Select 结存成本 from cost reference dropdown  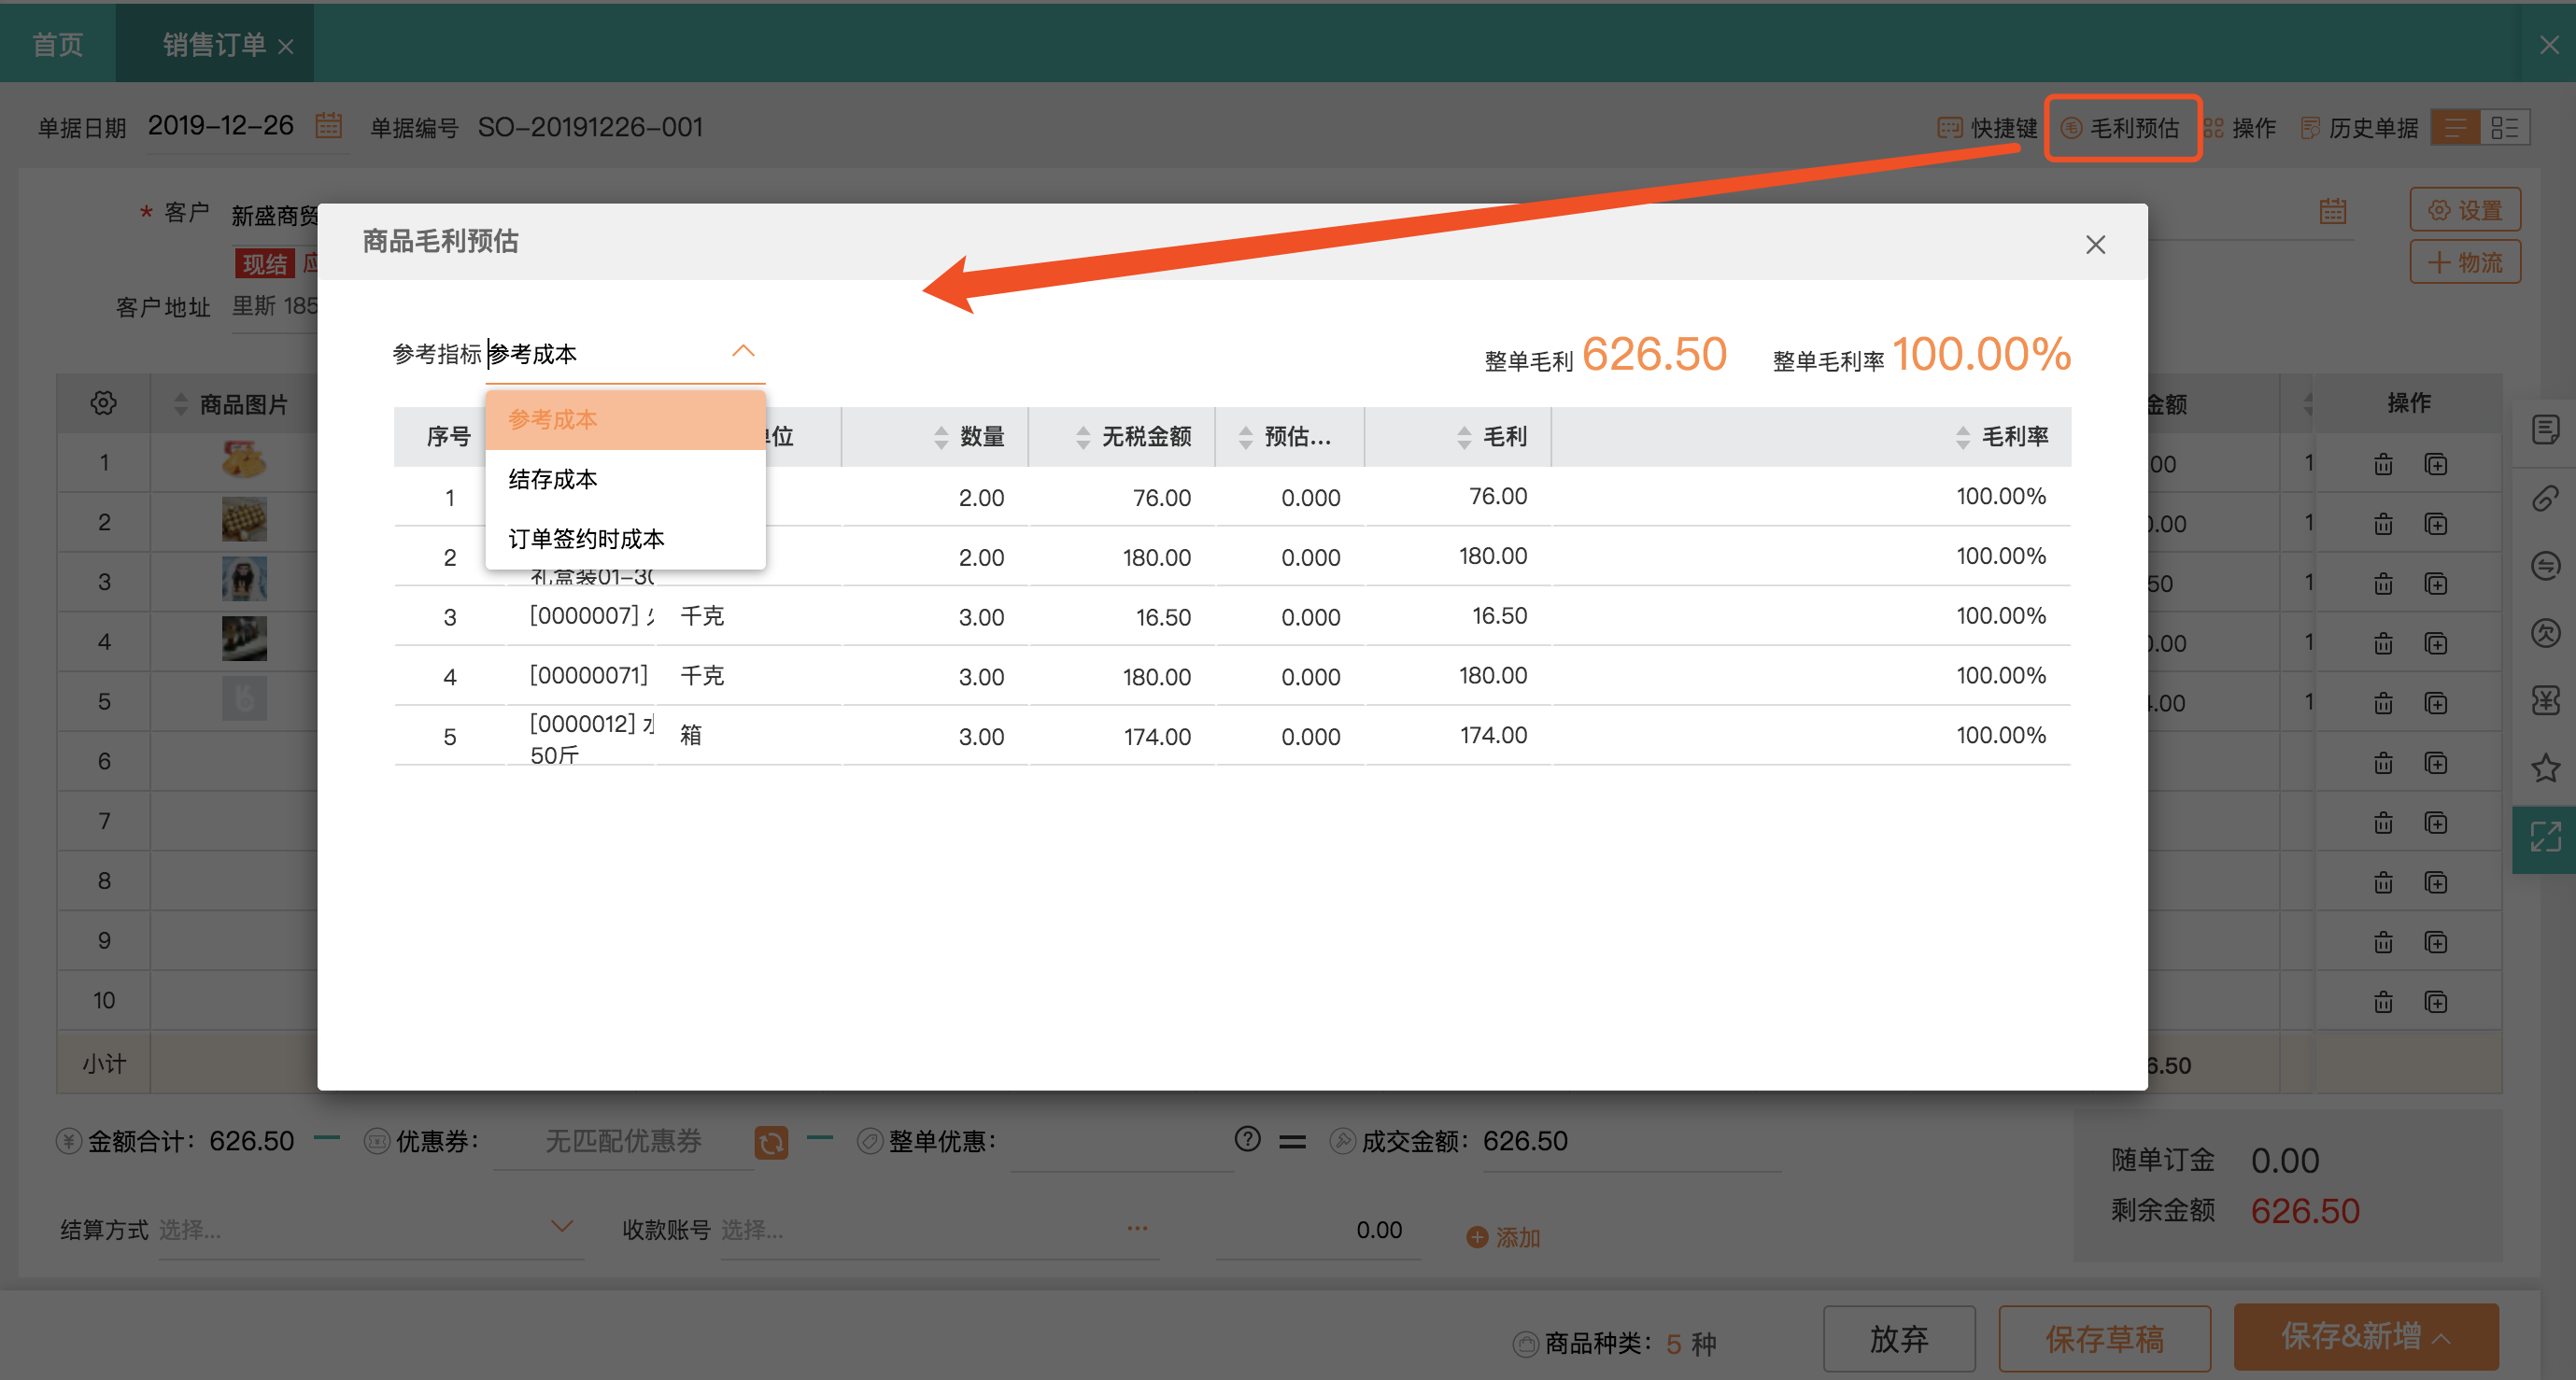pos(554,479)
